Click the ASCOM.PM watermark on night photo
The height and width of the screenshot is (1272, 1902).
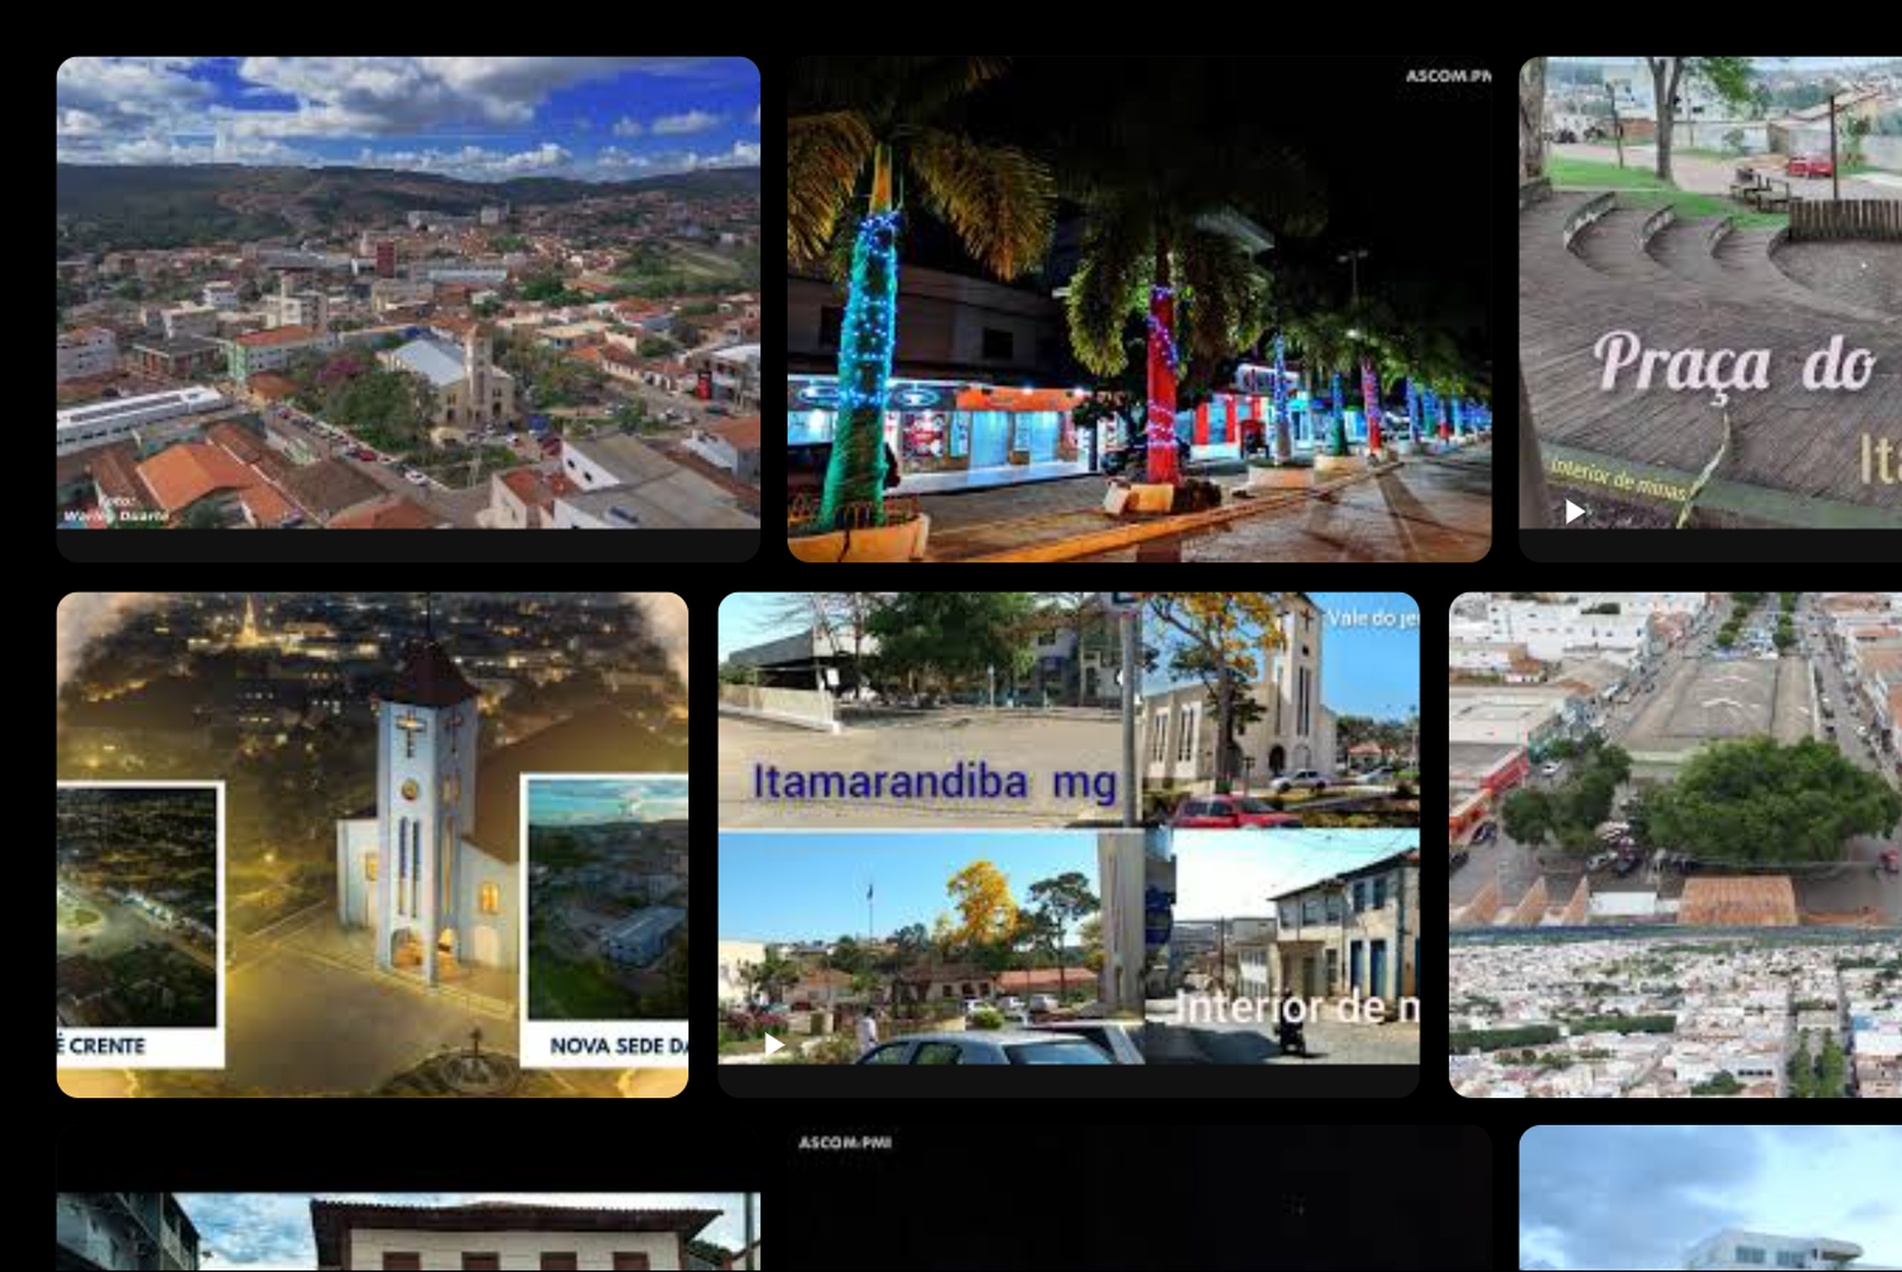pyautogui.click(x=1447, y=76)
